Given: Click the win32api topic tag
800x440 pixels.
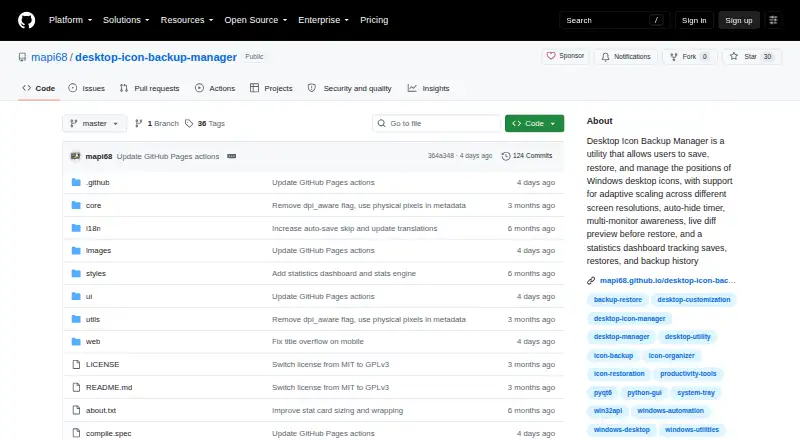Looking at the screenshot, I should point(608,410).
